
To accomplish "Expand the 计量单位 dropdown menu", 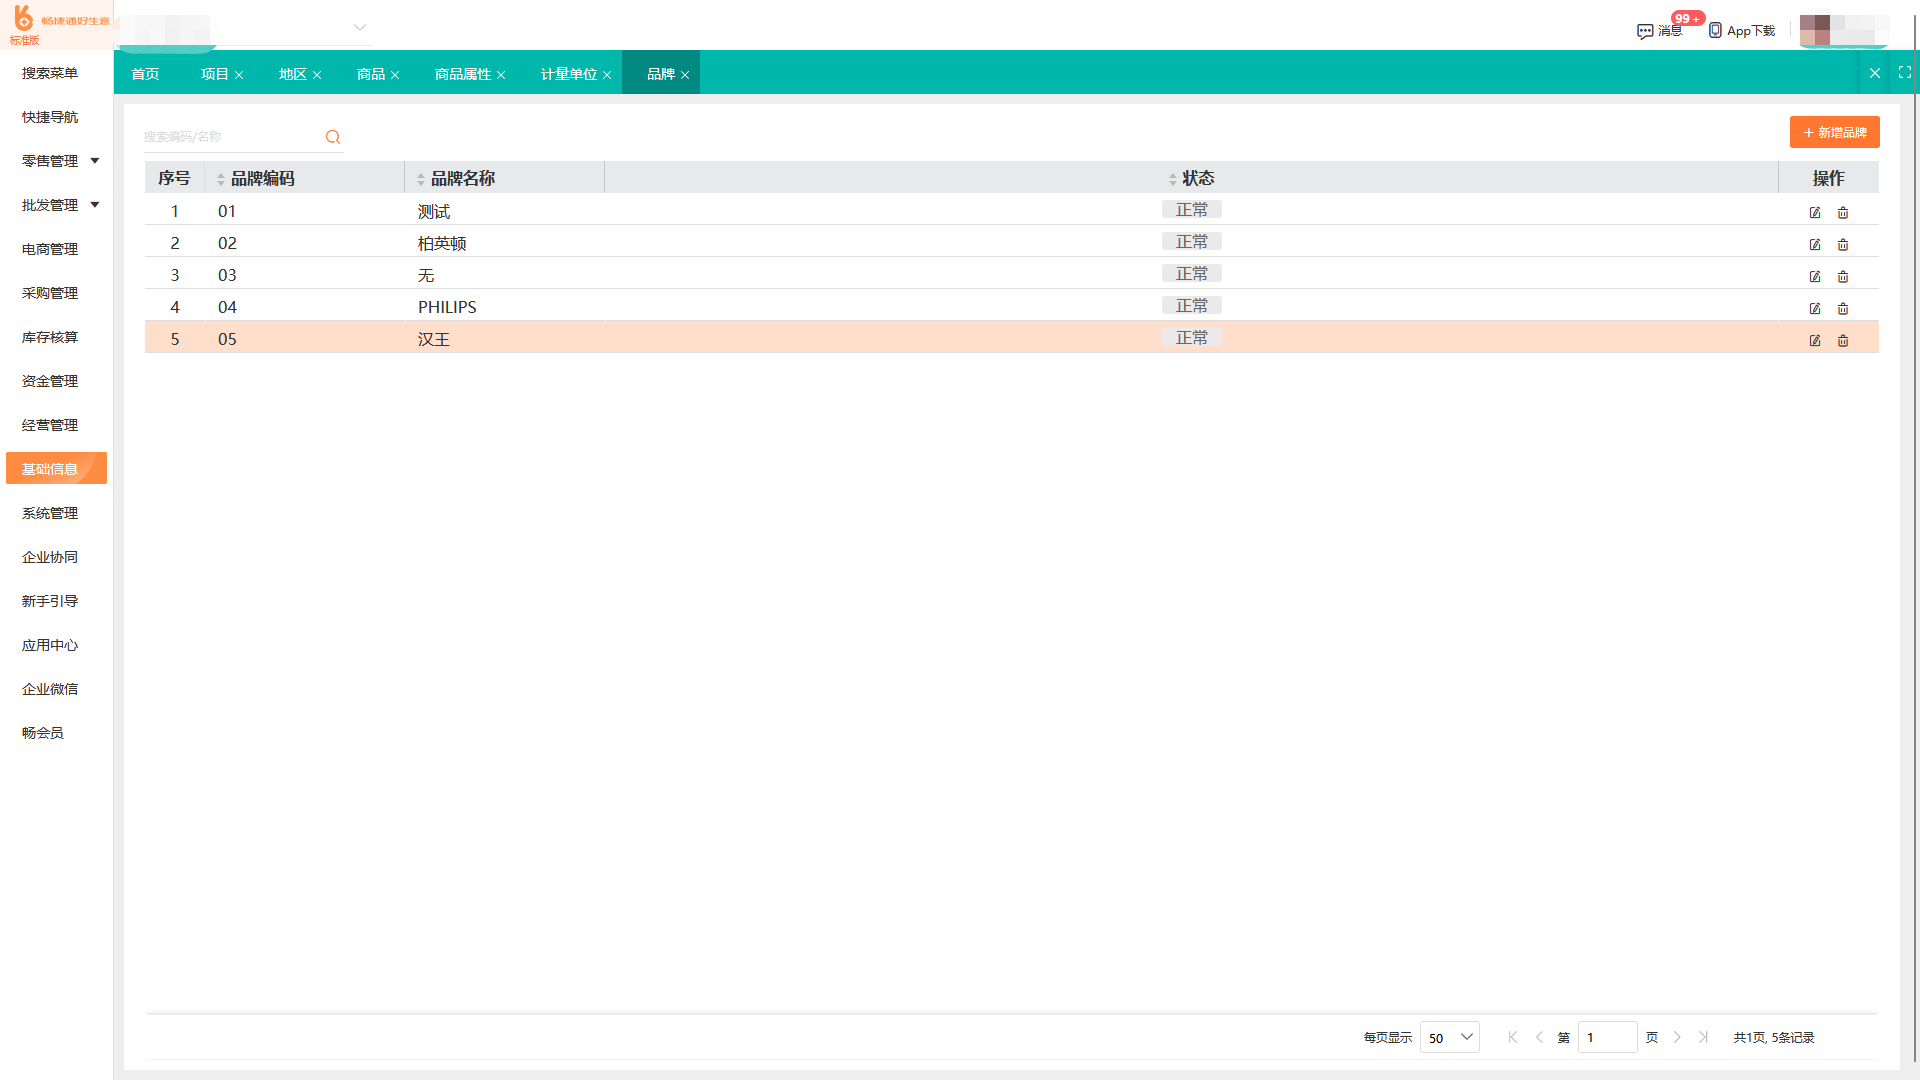I will pyautogui.click(x=571, y=74).
